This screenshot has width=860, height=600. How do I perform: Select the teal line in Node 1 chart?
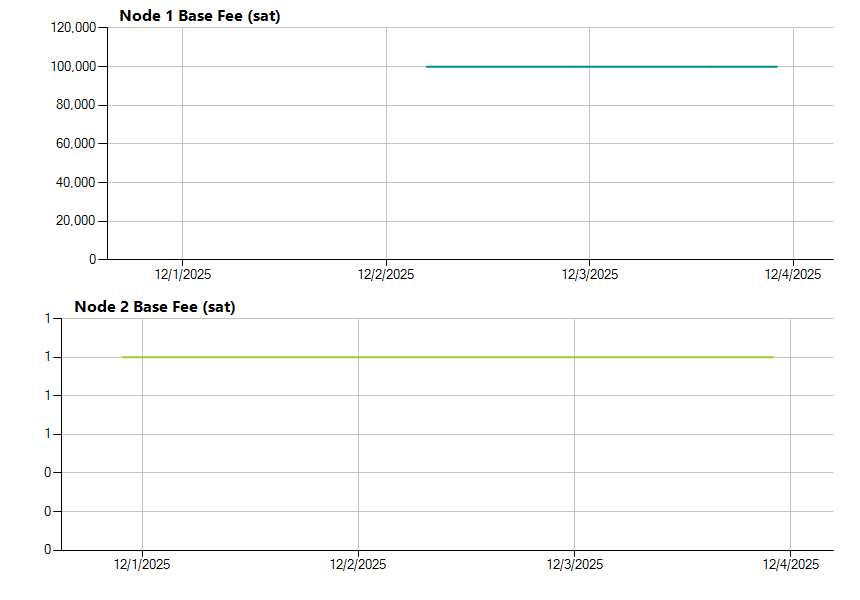click(x=600, y=67)
